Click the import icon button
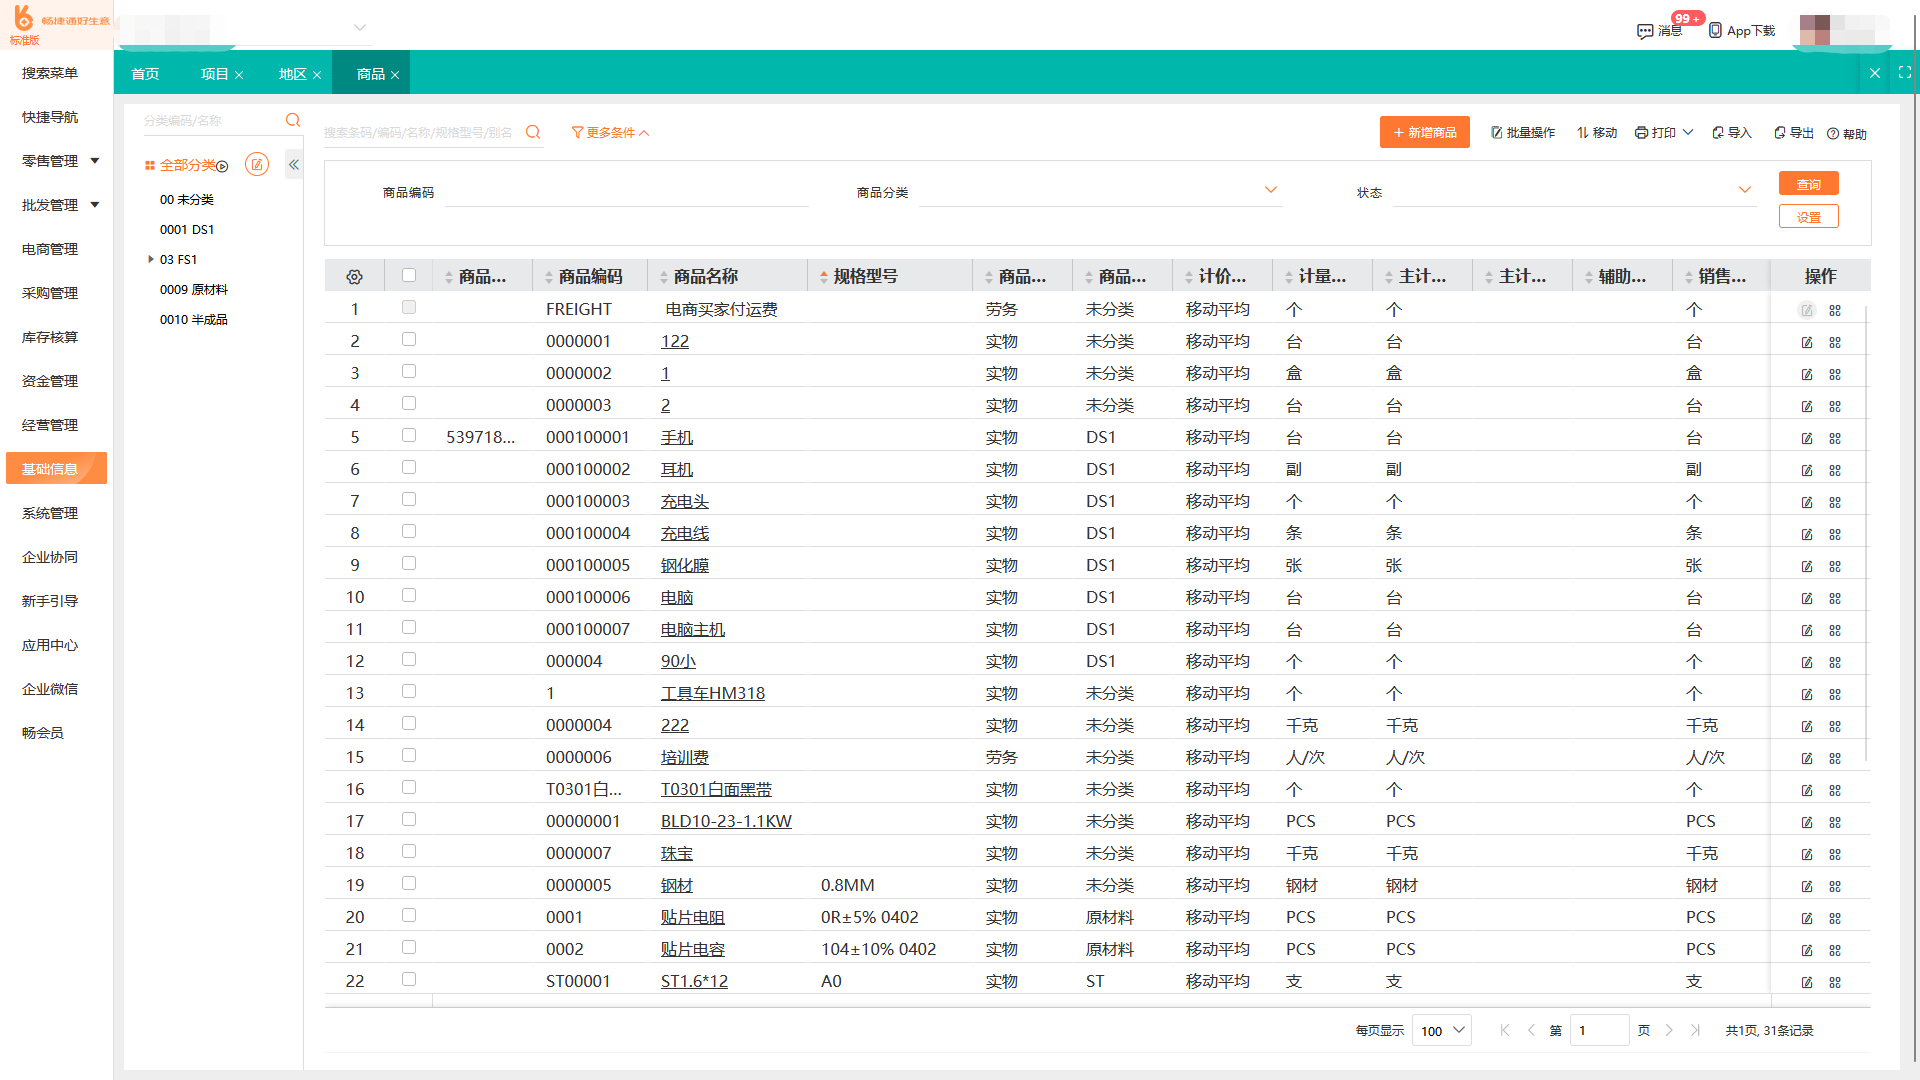The height and width of the screenshot is (1080, 1920). [x=1730, y=132]
